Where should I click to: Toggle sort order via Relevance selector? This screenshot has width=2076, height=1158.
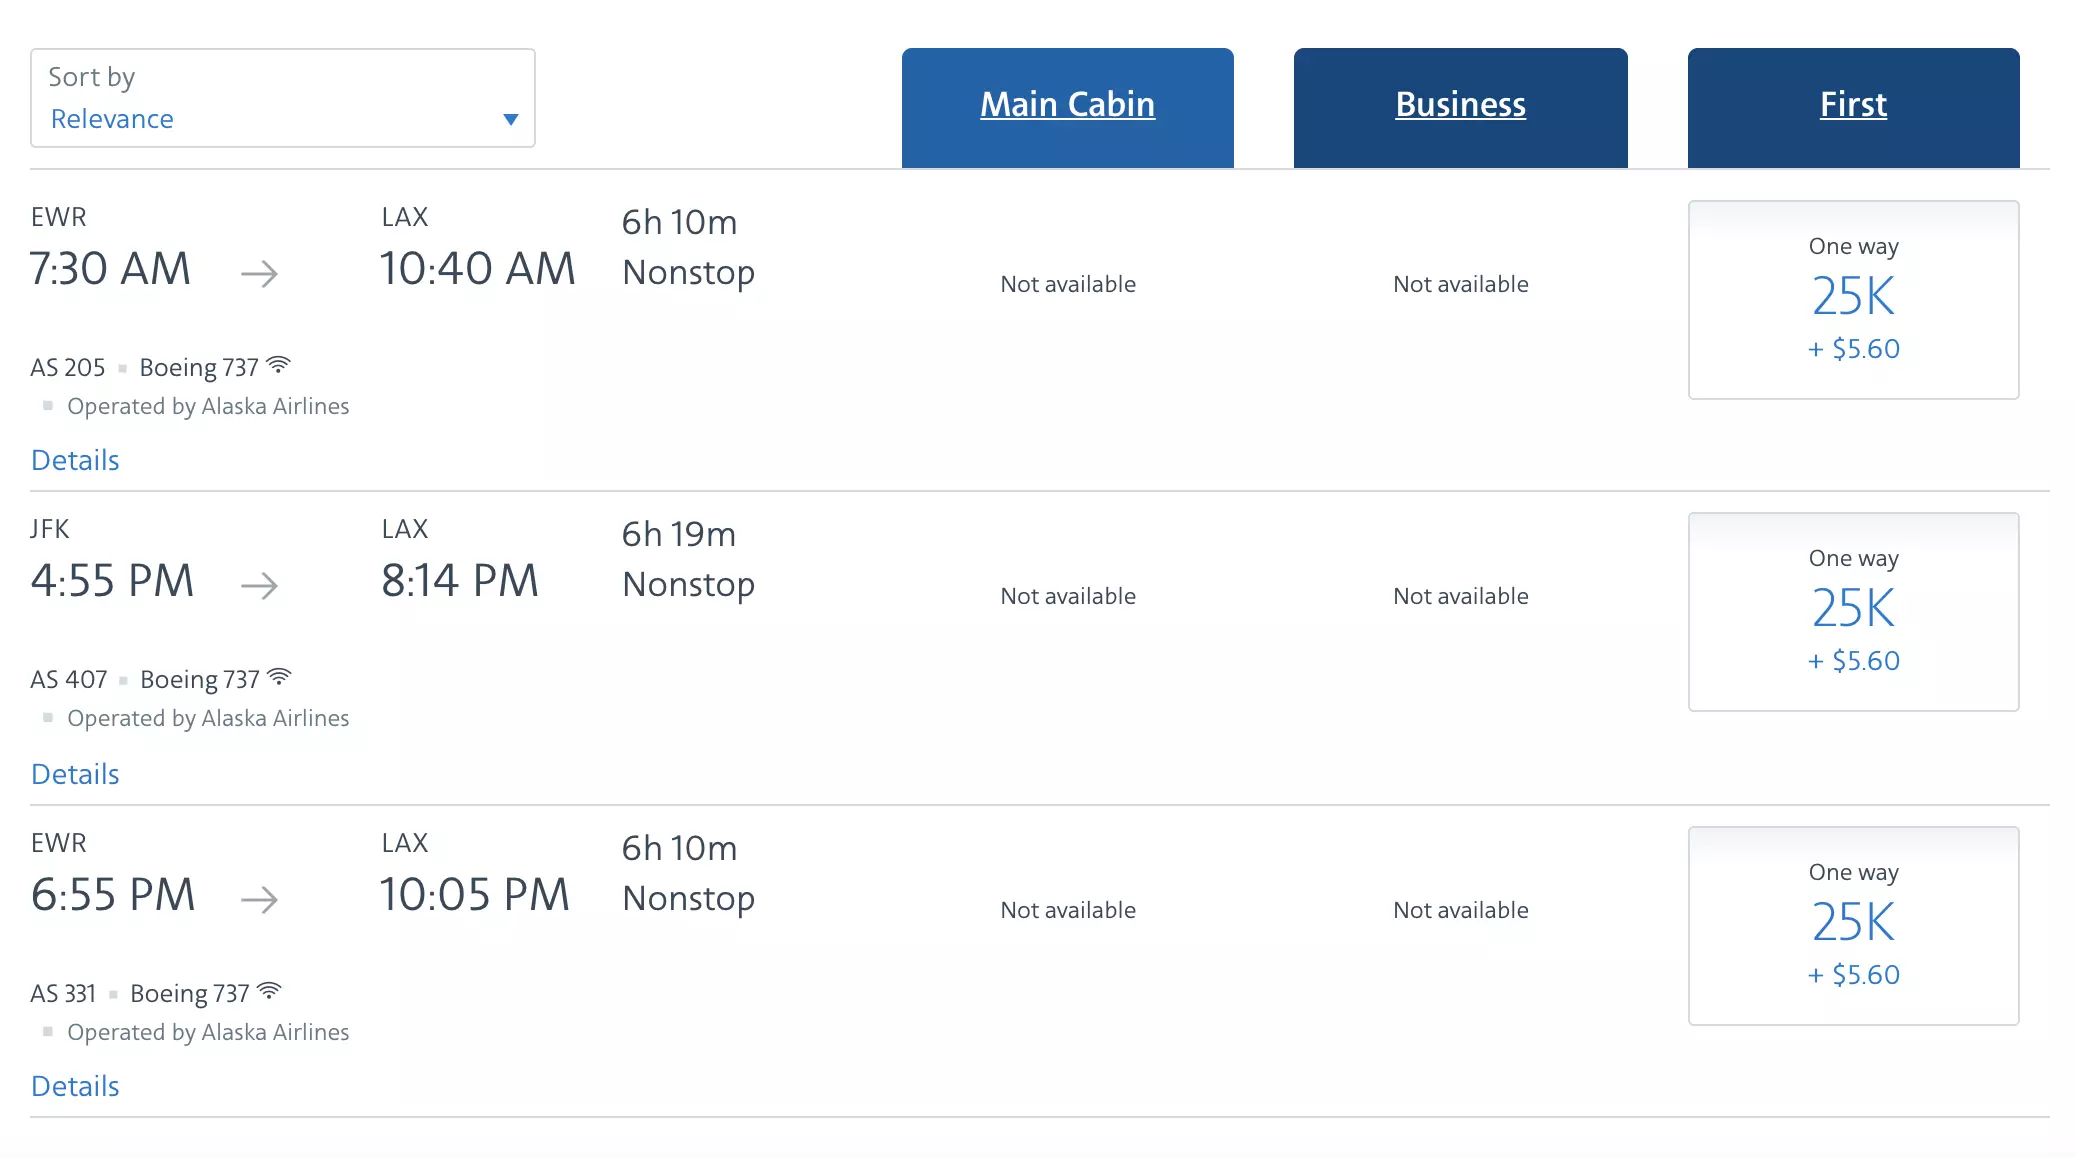[x=281, y=97]
